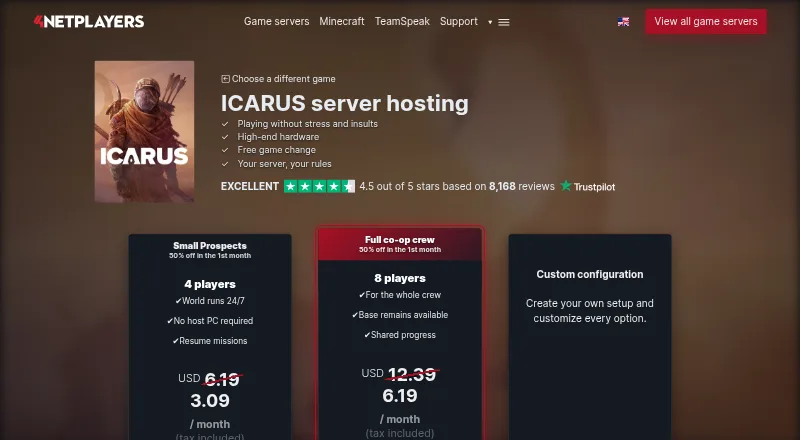Click the Free game change text
Screen dimensions: 800x440
tap(277, 150)
